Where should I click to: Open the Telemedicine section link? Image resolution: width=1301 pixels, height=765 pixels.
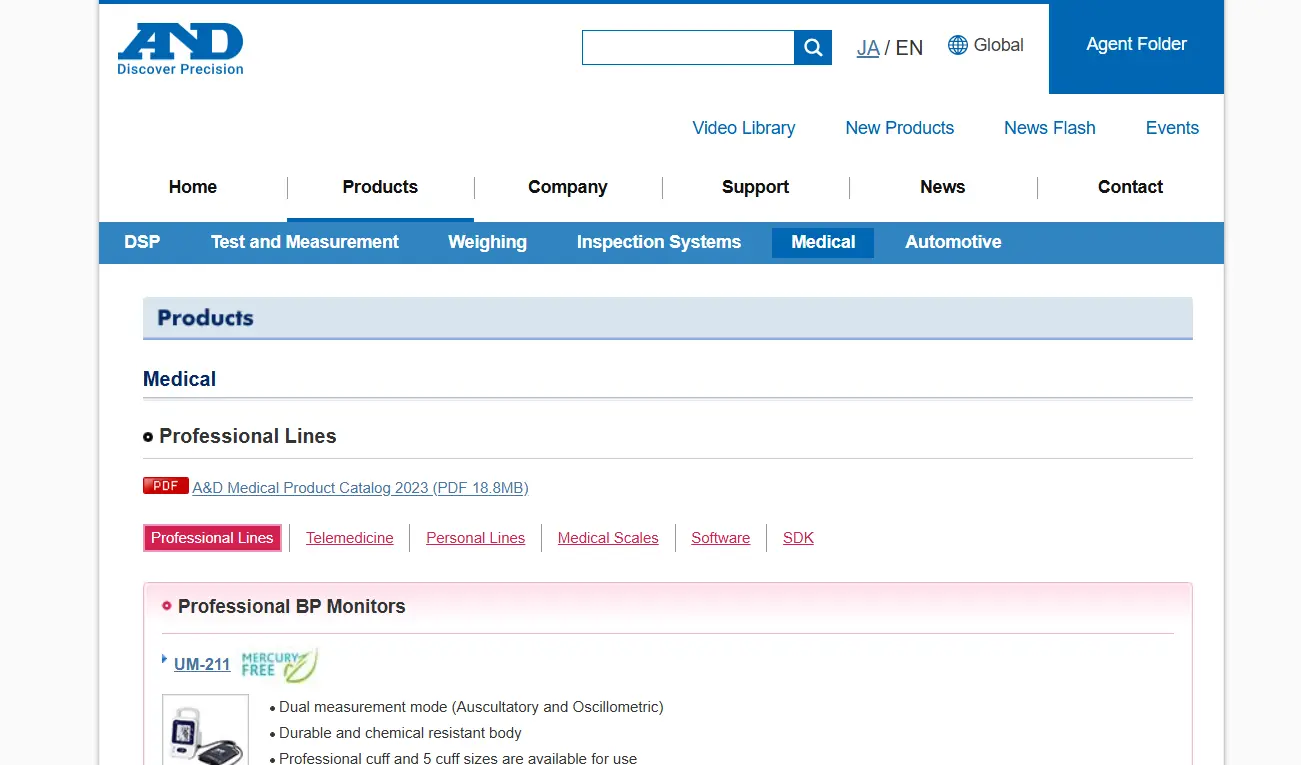coord(349,538)
